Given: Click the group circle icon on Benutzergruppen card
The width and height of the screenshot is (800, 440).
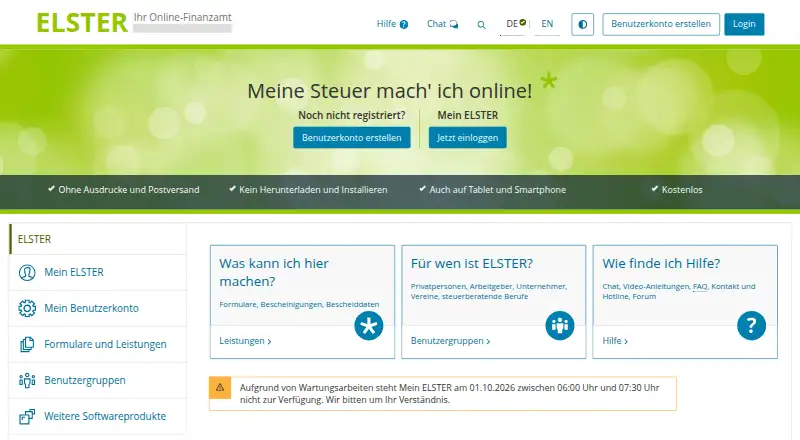Looking at the screenshot, I should pos(560,326).
